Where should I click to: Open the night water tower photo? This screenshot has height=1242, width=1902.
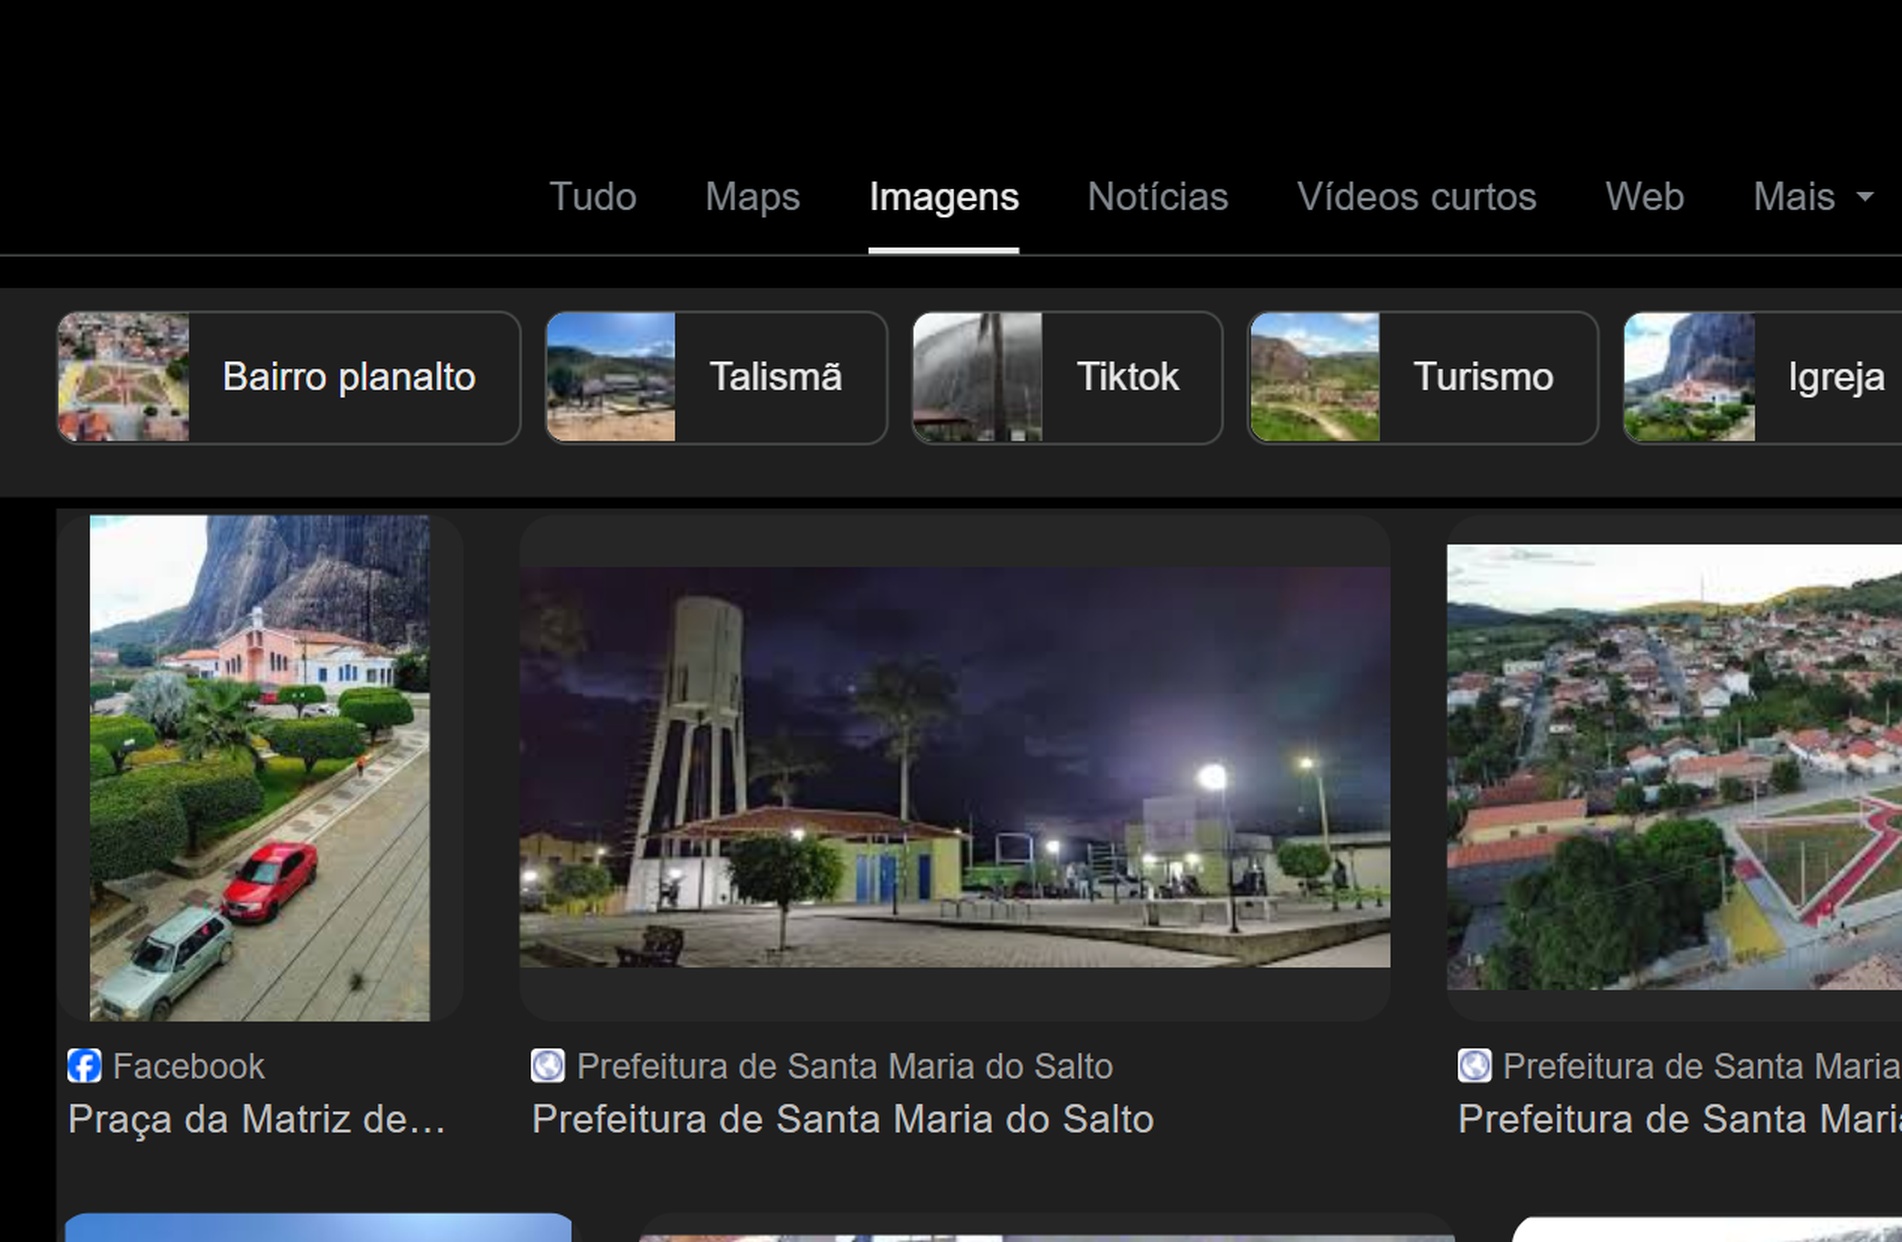tap(954, 767)
